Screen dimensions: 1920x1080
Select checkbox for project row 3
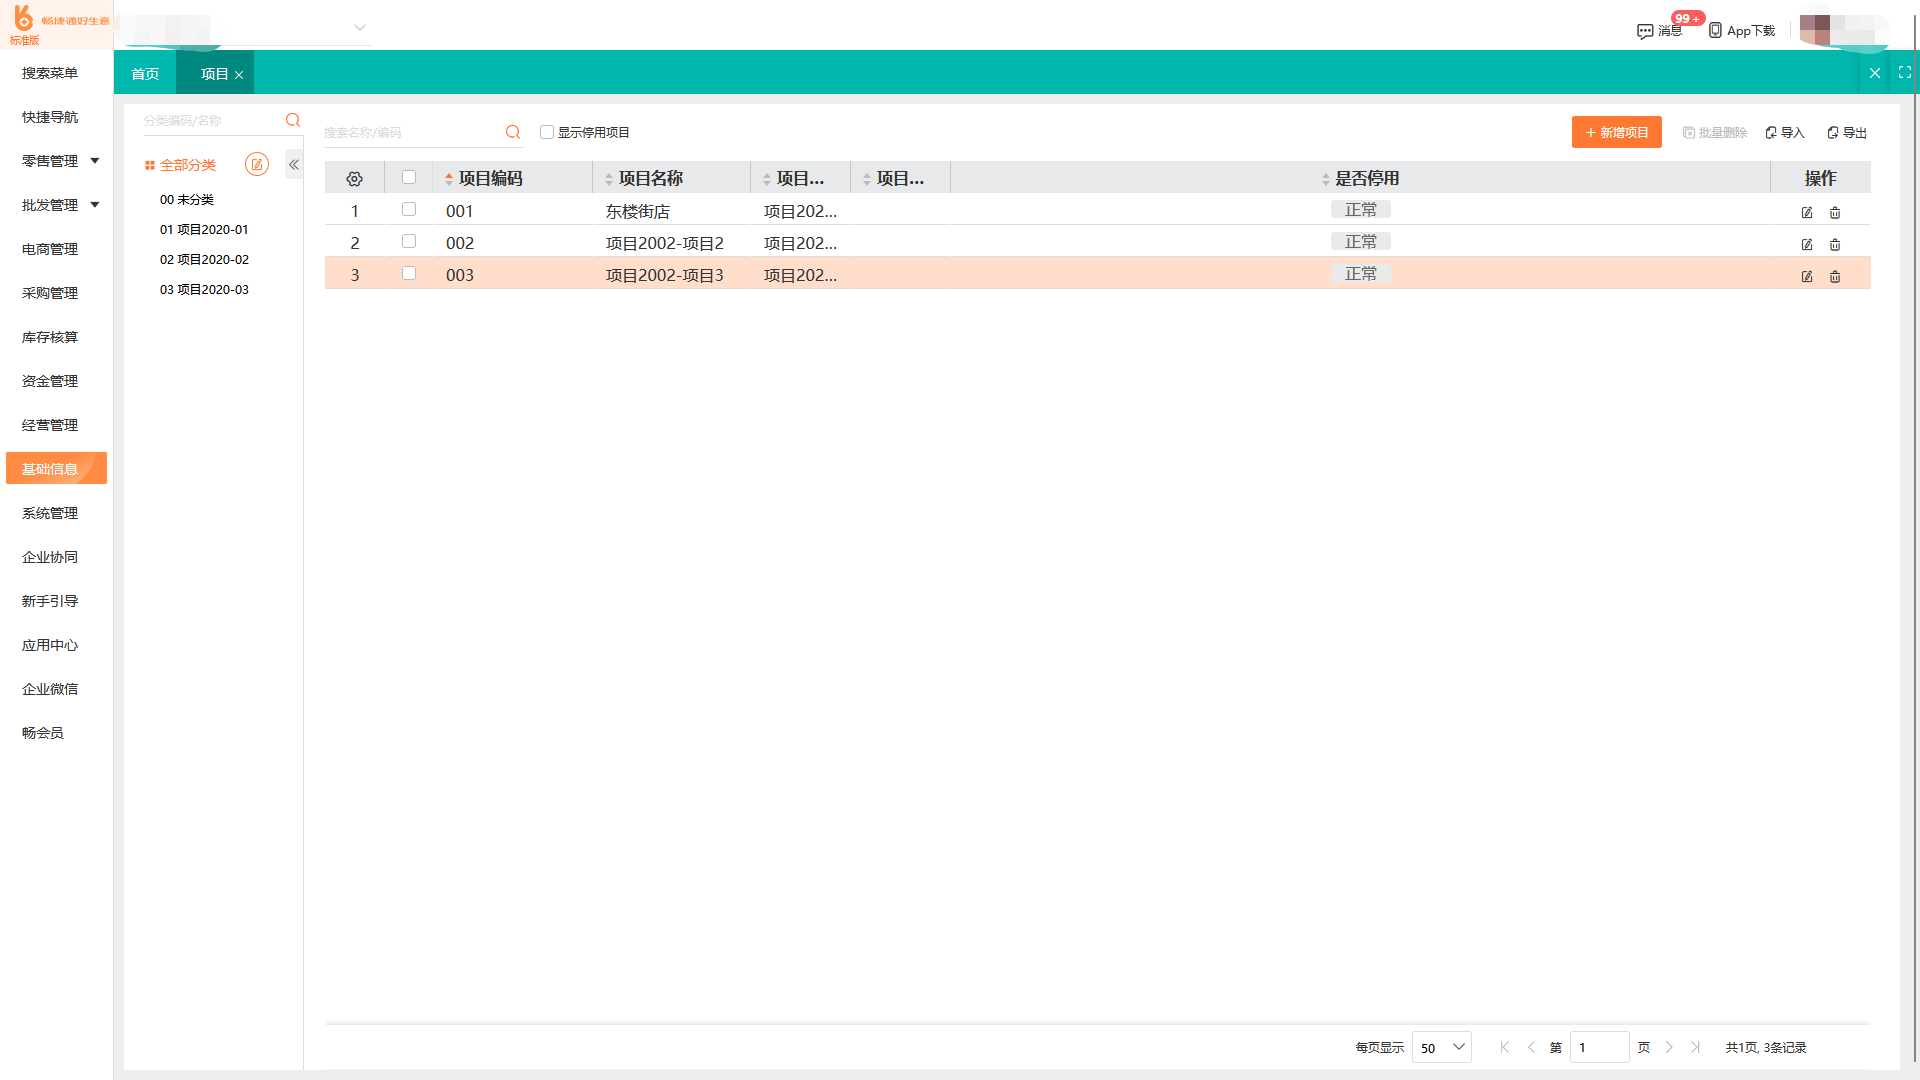pyautogui.click(x=409, y=273)
